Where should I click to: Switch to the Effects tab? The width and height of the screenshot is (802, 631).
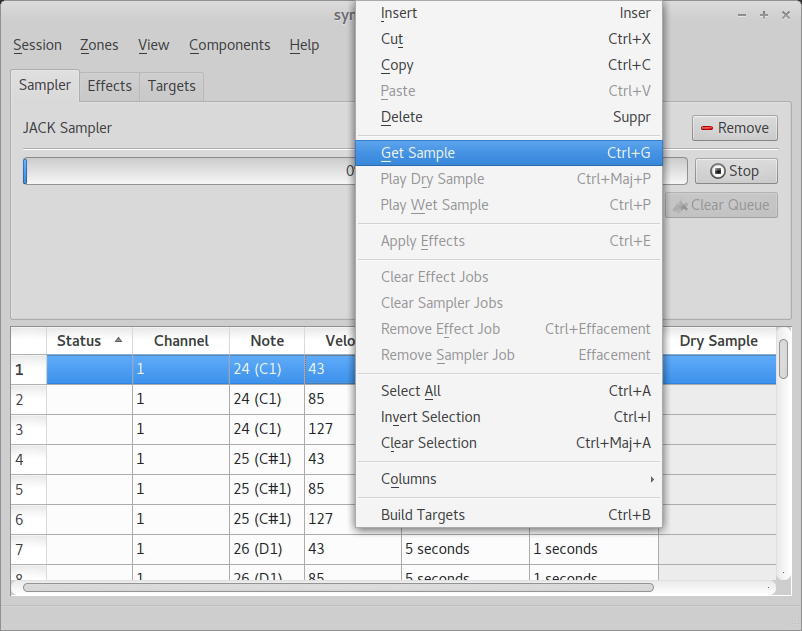click(109, 86)
